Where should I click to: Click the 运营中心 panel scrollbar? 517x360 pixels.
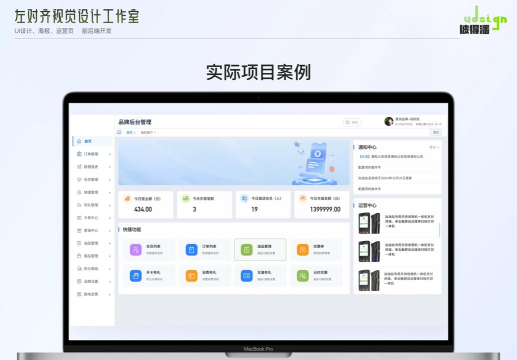click(440, 229)
